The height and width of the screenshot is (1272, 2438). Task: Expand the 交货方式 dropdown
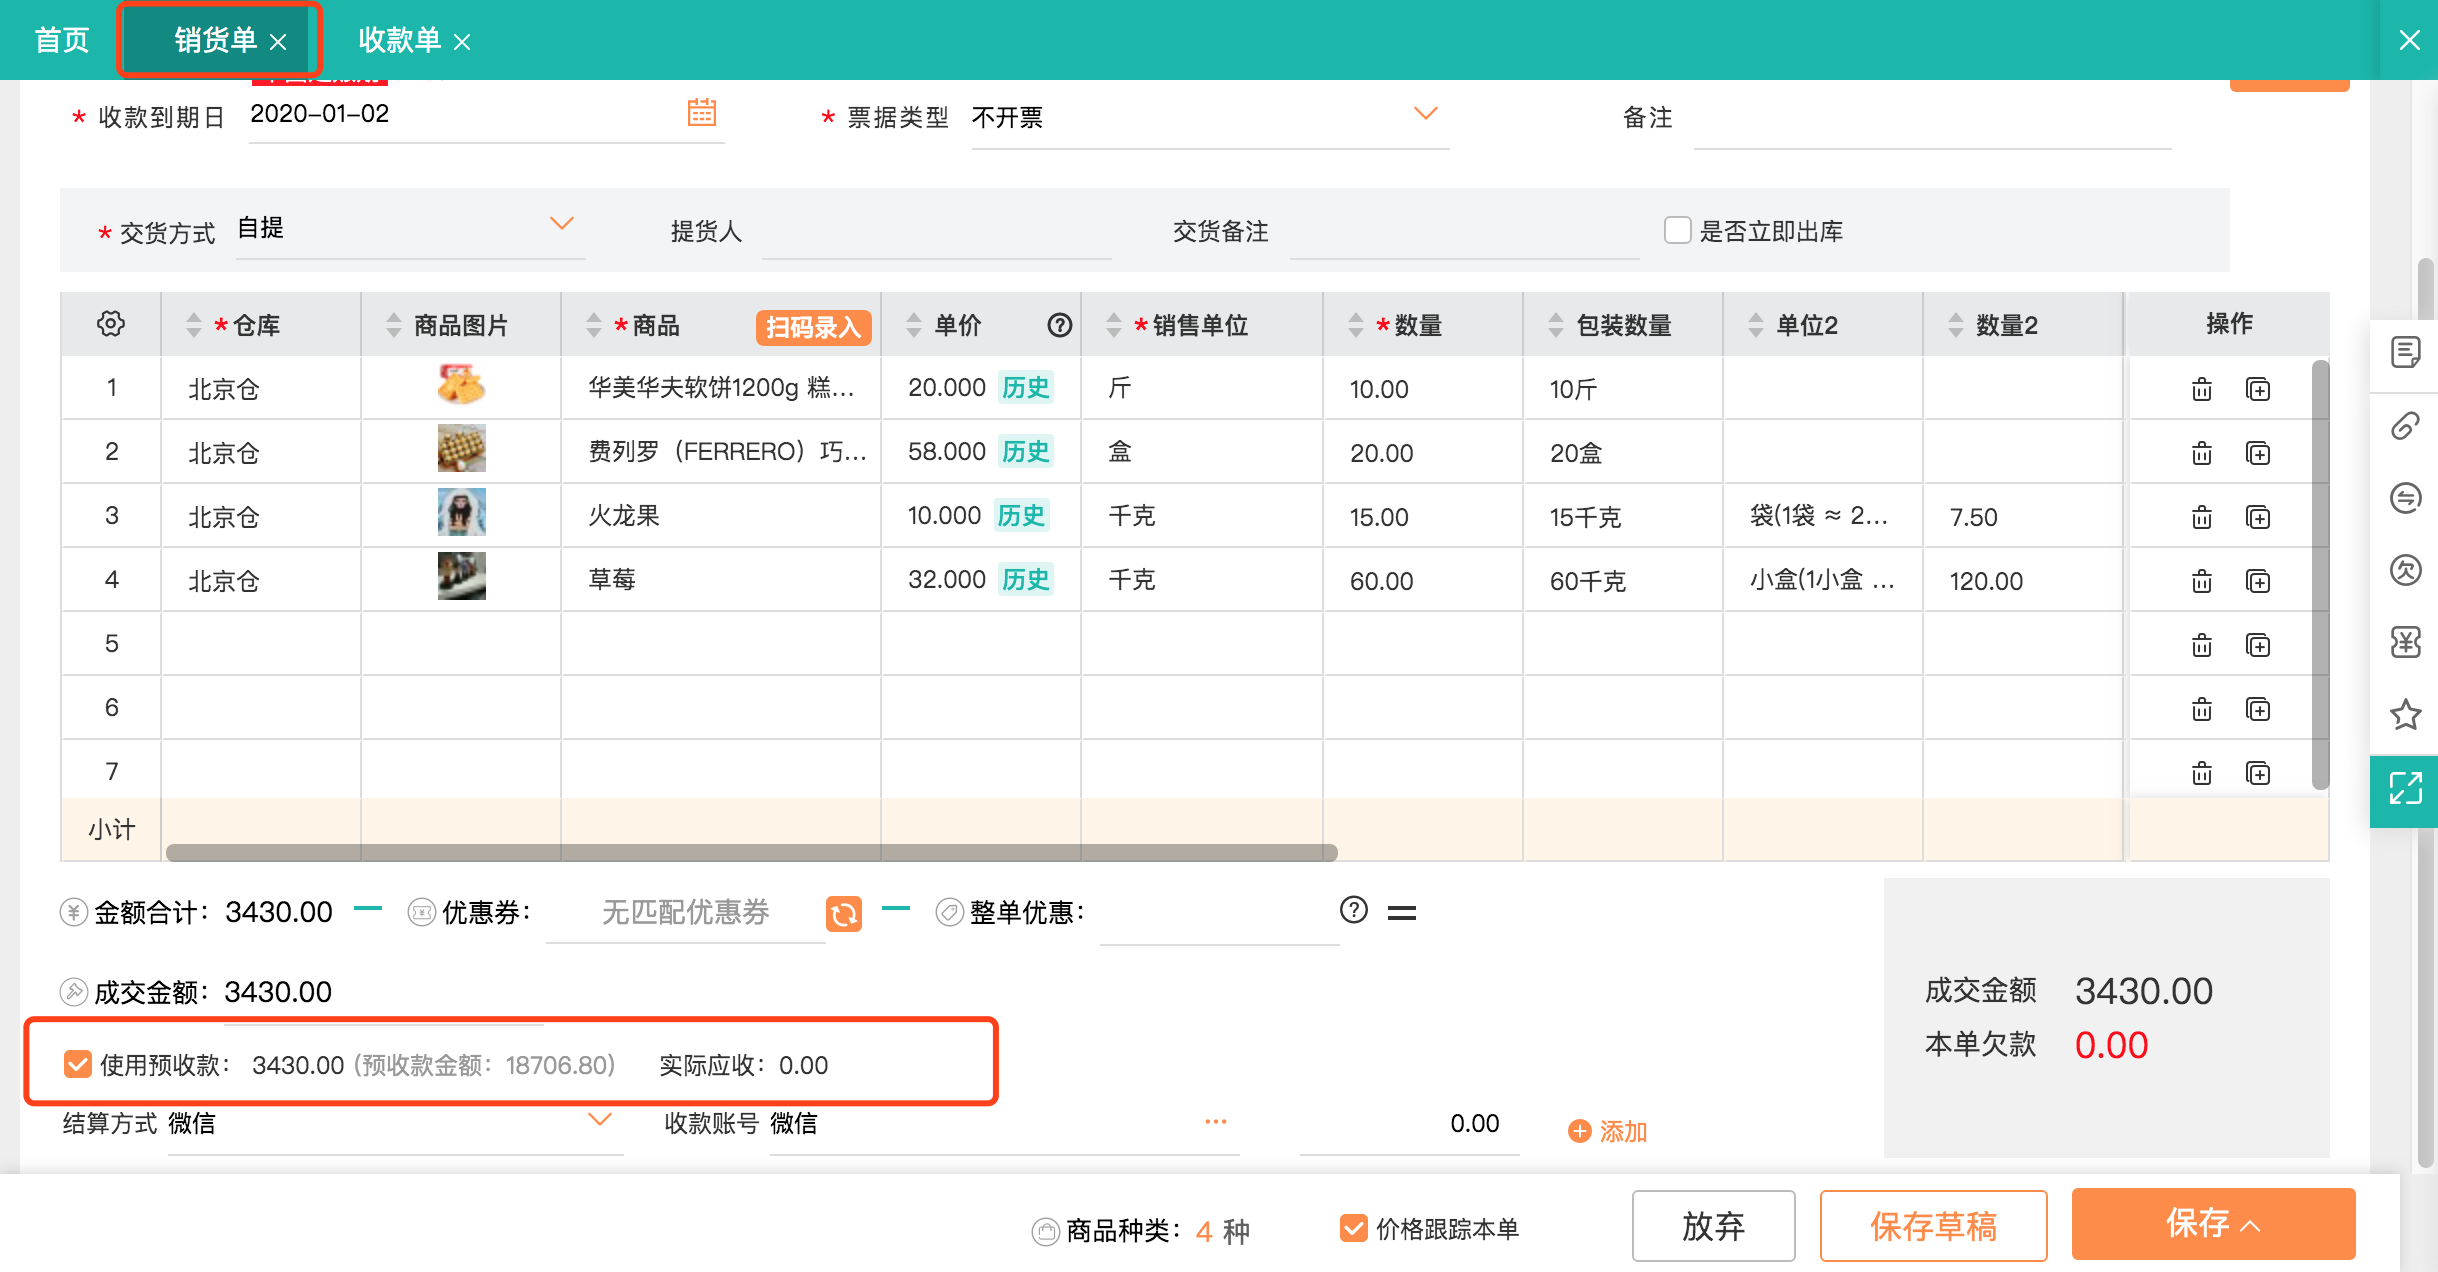tap(572, 229)
